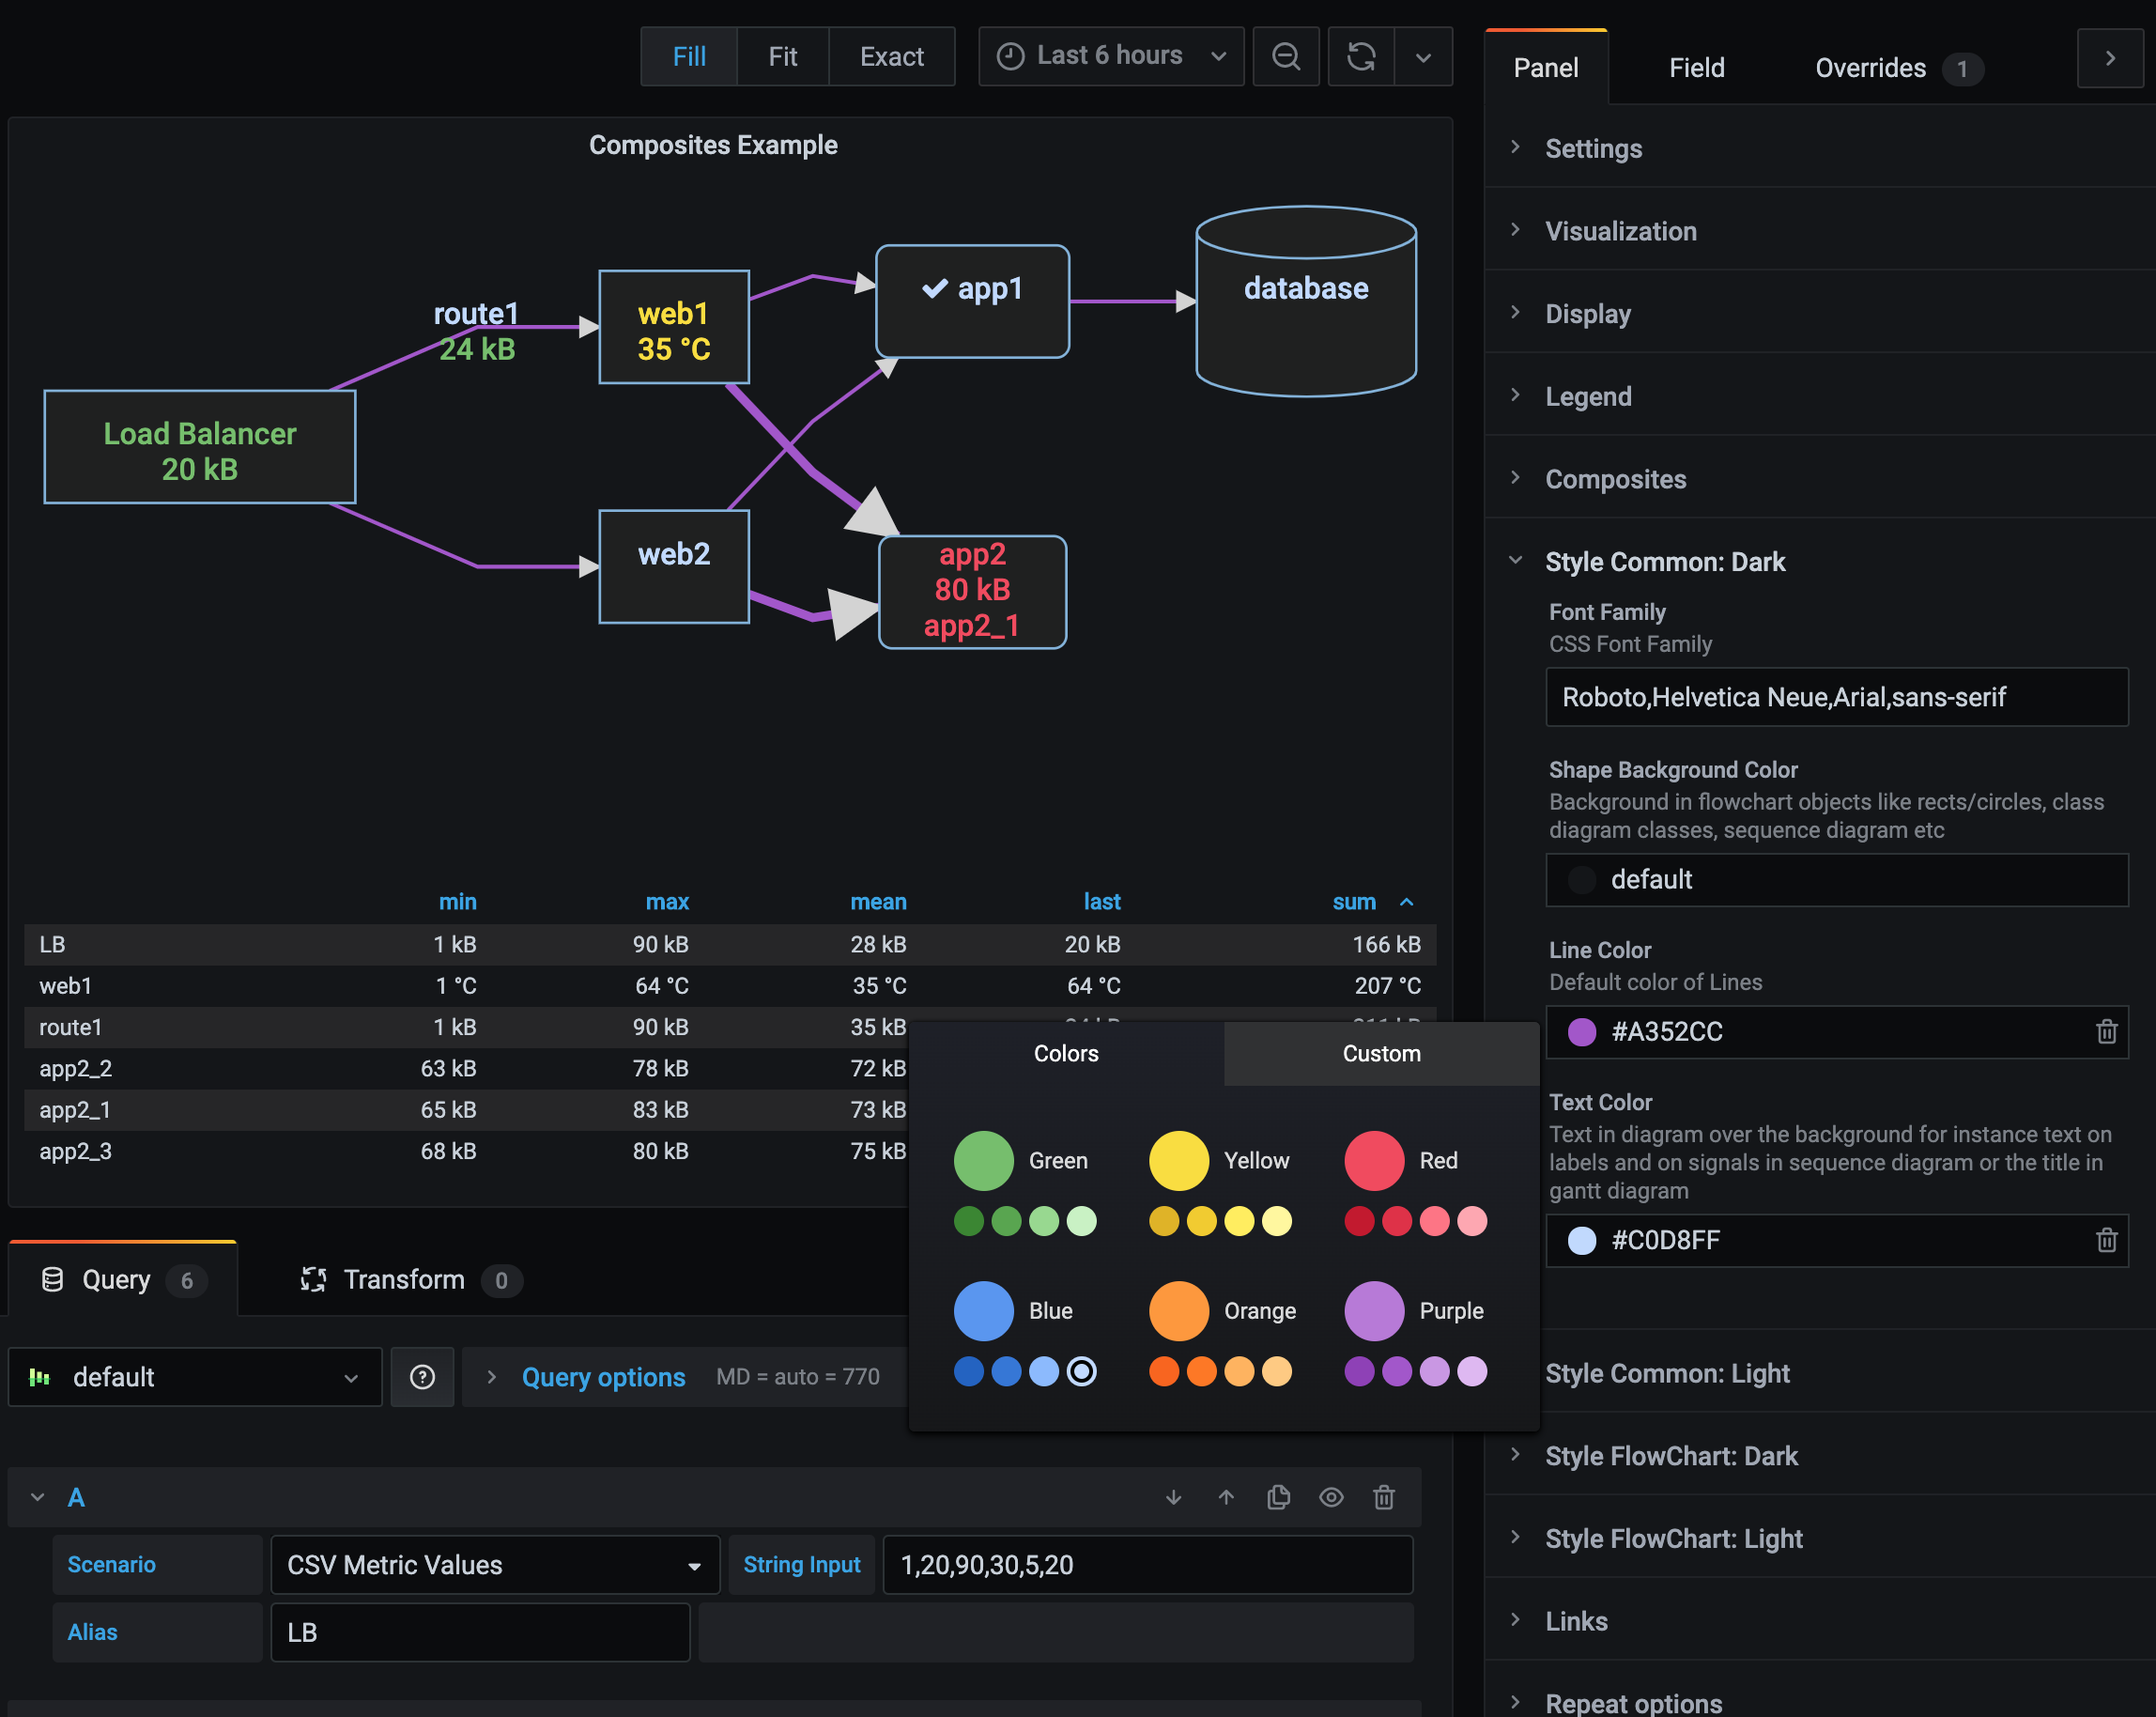Switch to the Field tab
2156x1717 pixels.
(1694, 65)
